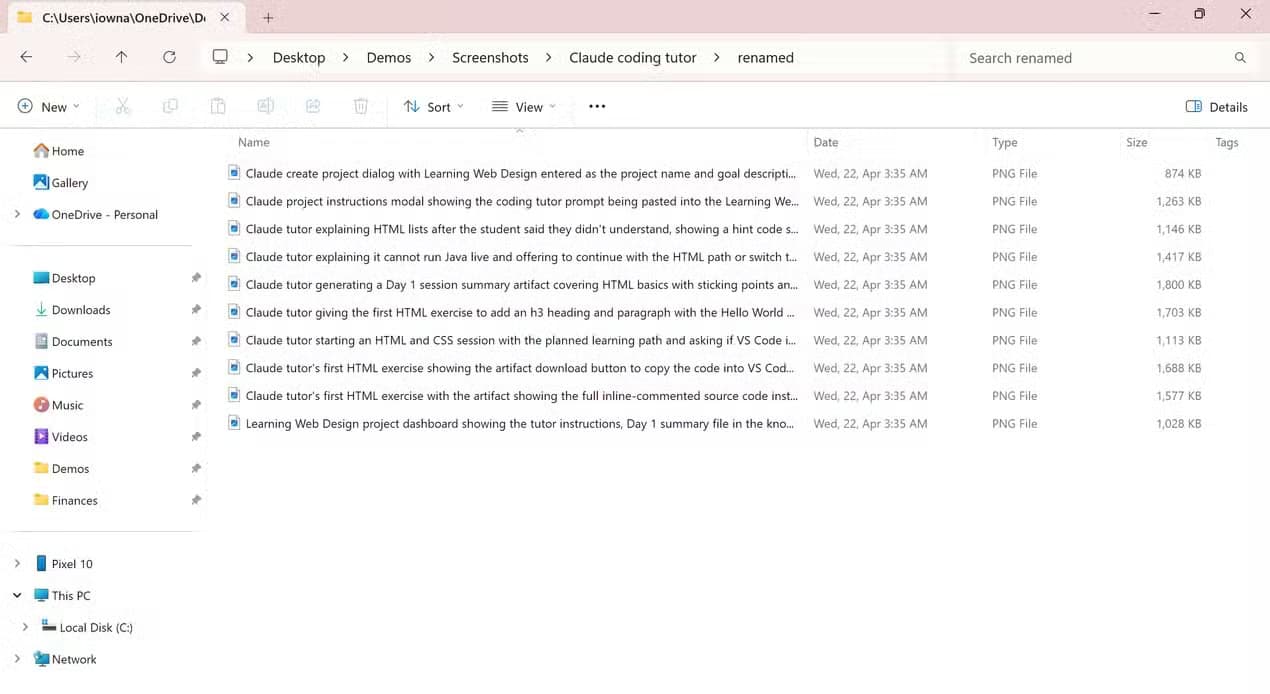This screenshot has width=1270, height=694.
Task: Open the Sort dropdown menu
Action: pyautogui.click(x=434, y=106)
